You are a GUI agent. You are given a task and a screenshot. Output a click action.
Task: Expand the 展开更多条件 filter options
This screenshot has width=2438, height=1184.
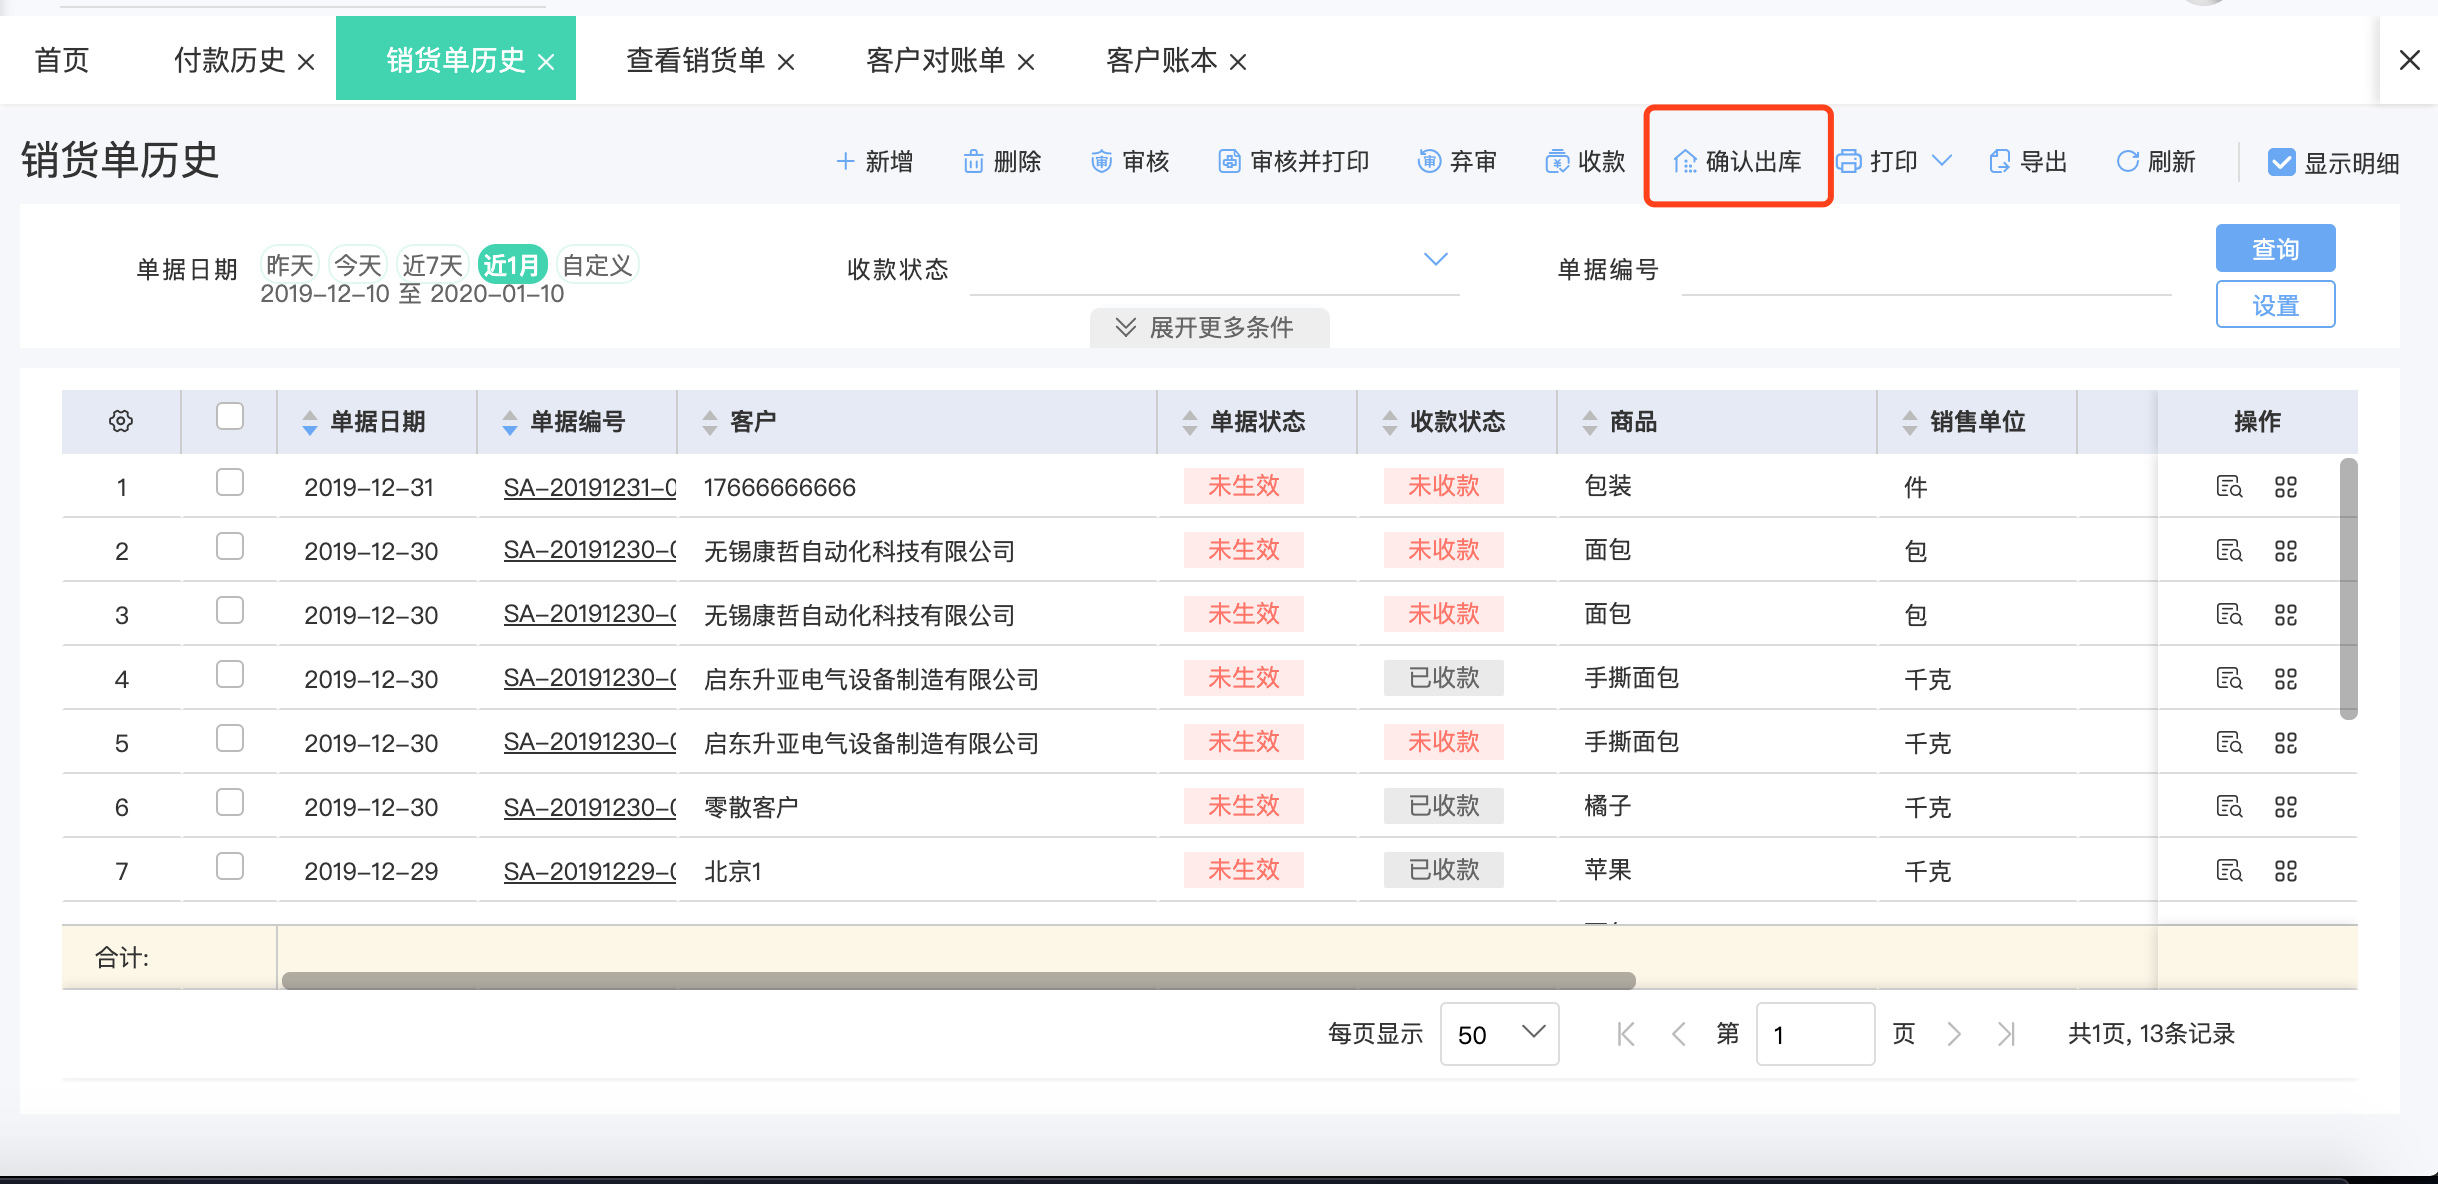point(1217,327)
